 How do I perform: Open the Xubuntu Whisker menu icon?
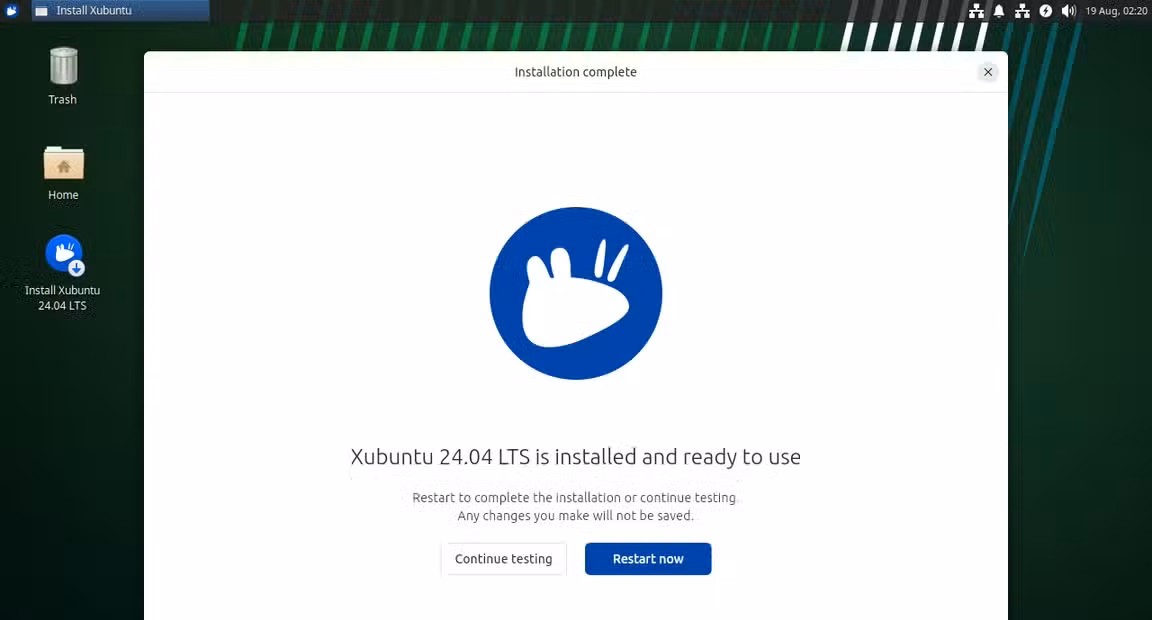[x=11, y=10]
